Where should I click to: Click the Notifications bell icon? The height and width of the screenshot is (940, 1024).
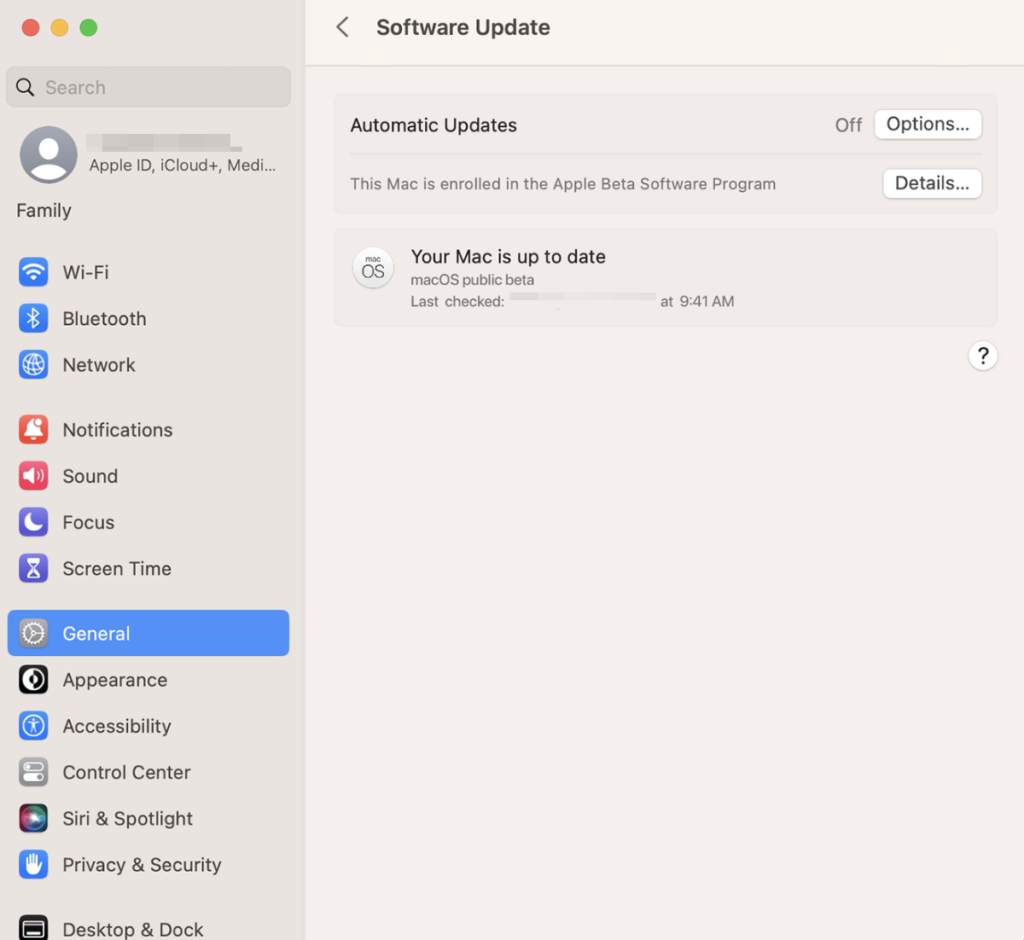(33, 429)
